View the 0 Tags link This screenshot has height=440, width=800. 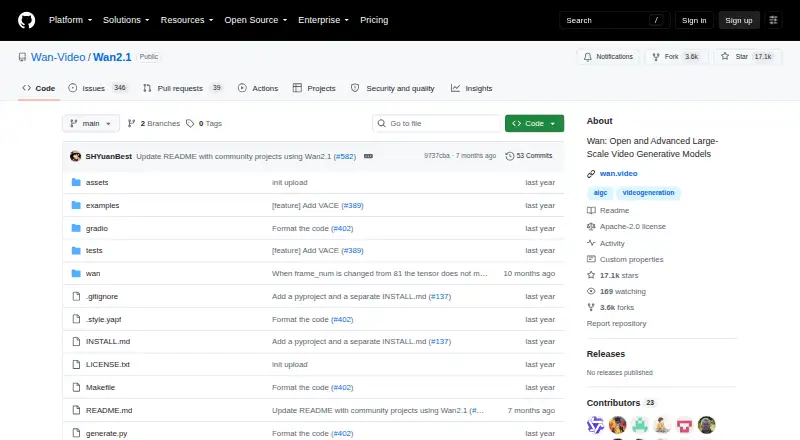point(204,124)
